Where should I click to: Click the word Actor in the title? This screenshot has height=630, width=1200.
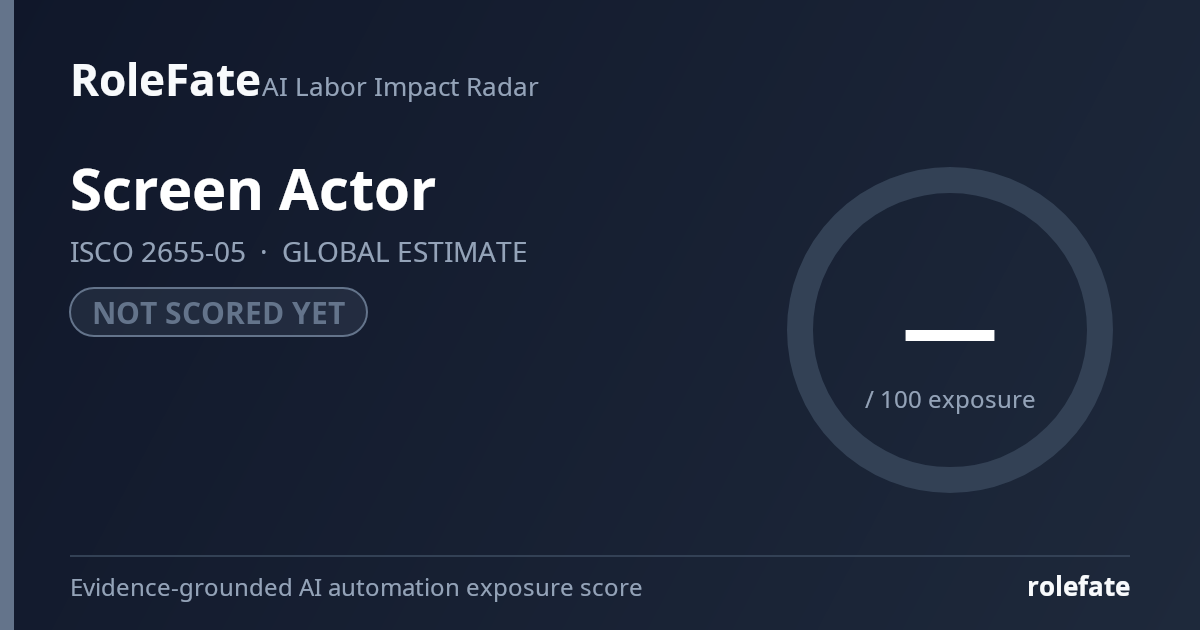[358, 190]
